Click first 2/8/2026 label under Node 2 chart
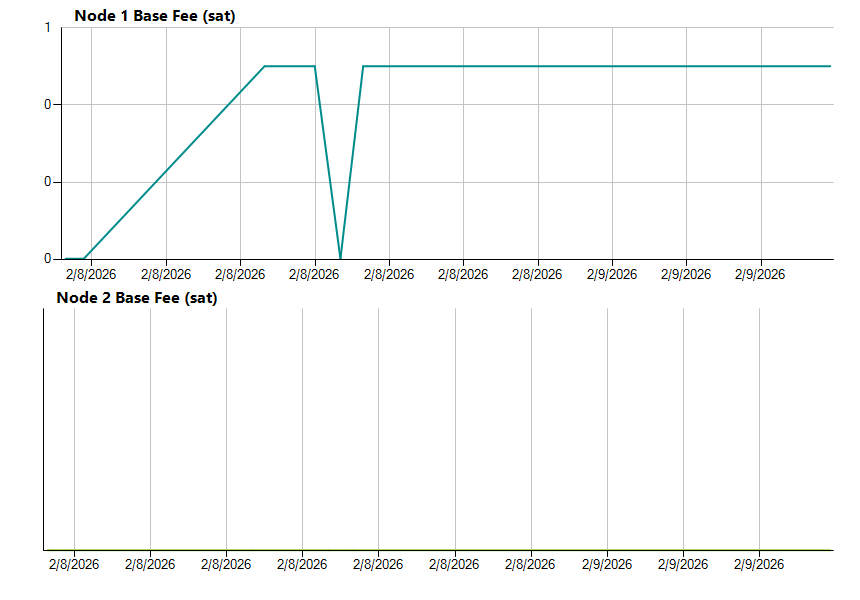 (74, 564)
